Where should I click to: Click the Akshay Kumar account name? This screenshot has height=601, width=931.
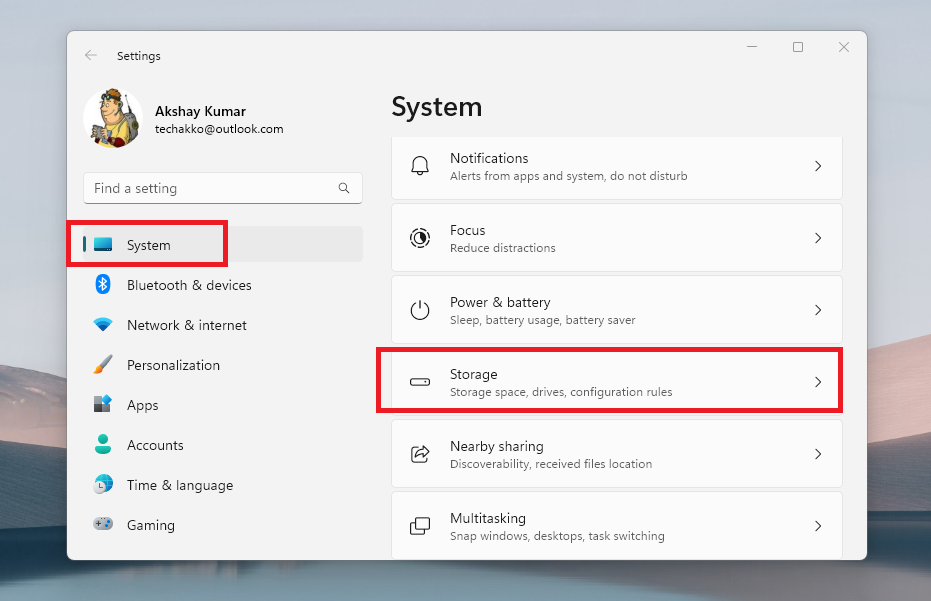pyautogui.click(x=200, y=112)
